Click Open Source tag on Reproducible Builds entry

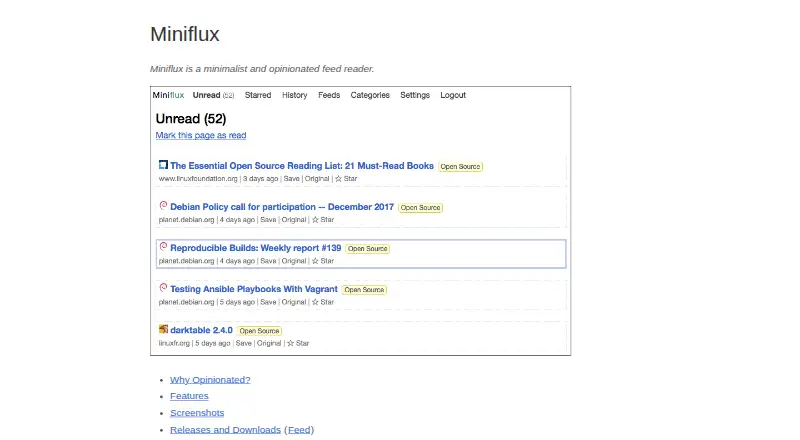coord(367,249)
